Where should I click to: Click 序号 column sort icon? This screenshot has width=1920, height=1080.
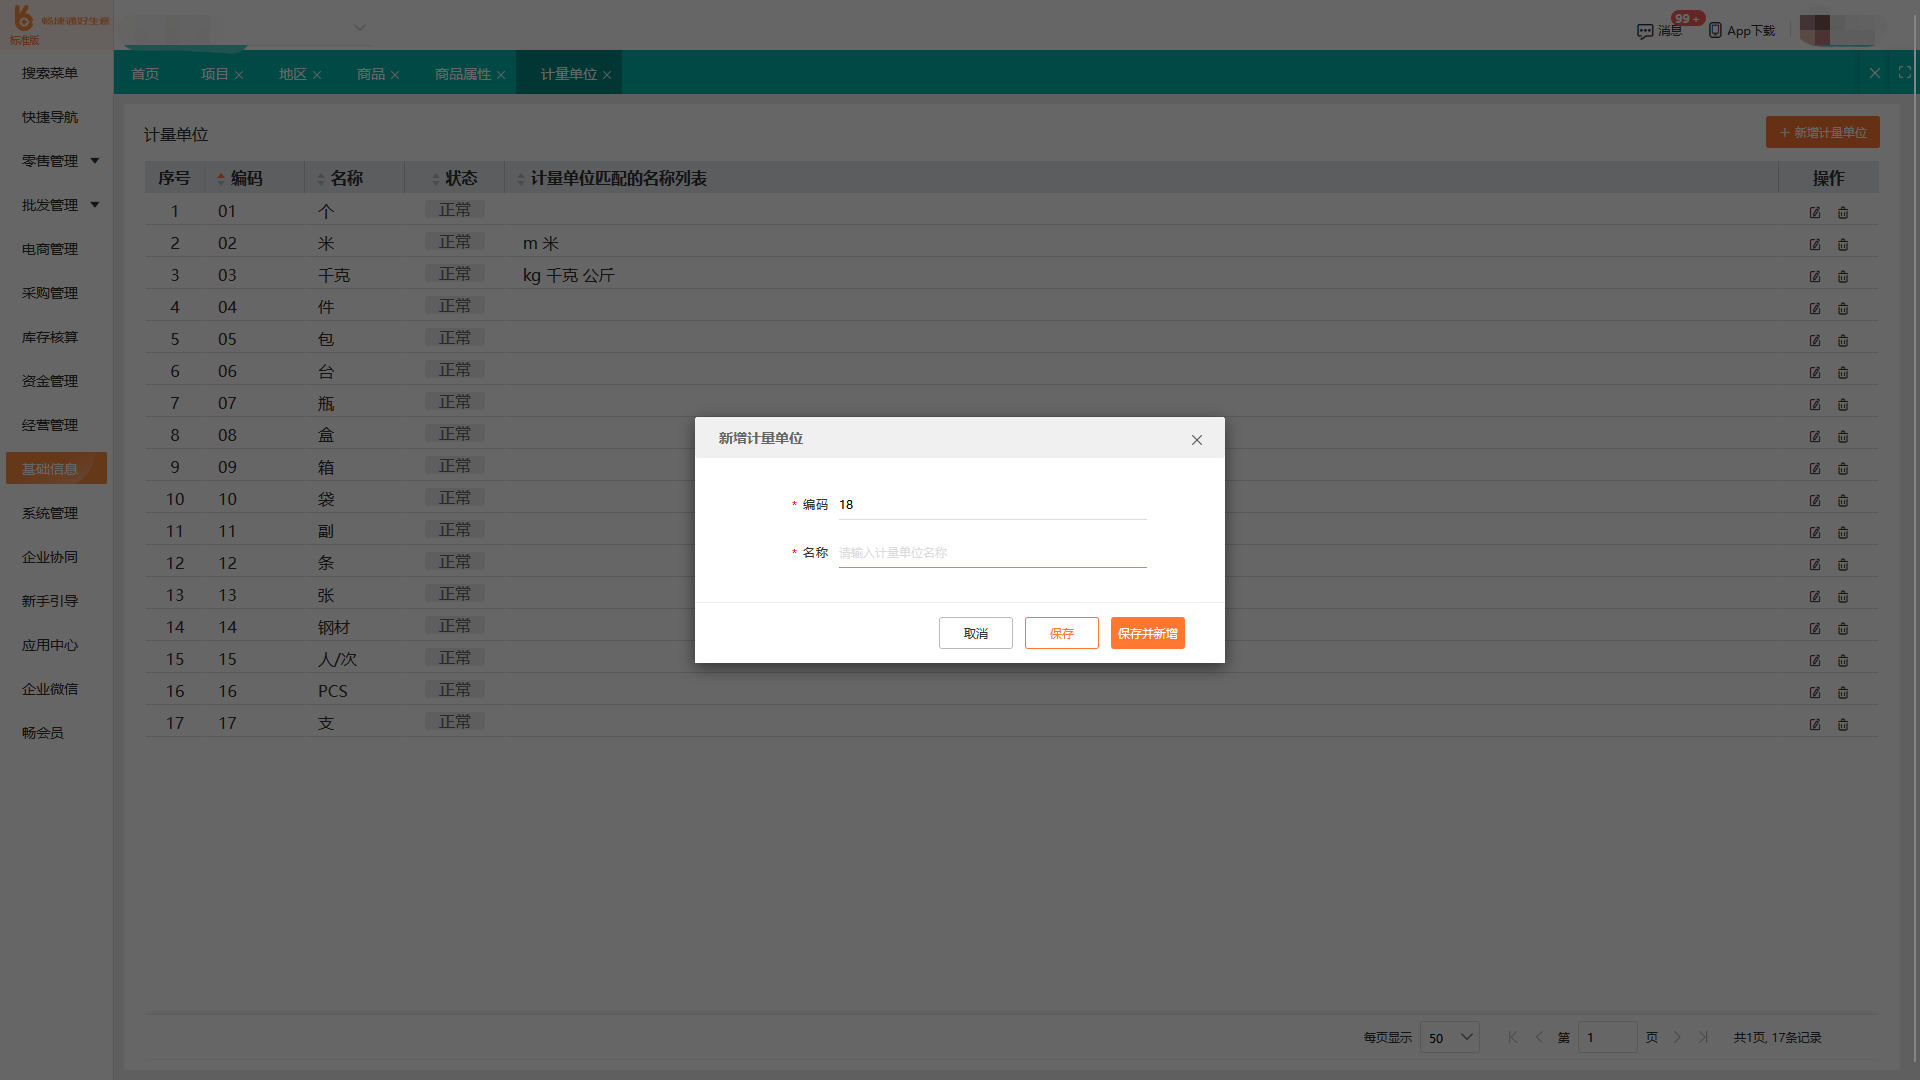[x=216, y=178]
